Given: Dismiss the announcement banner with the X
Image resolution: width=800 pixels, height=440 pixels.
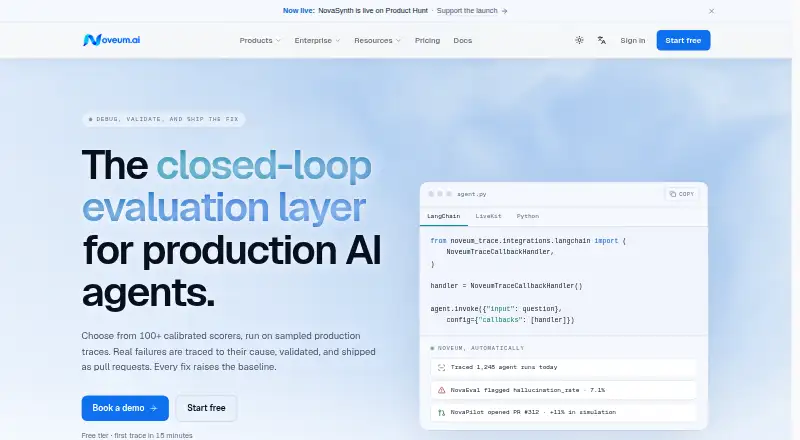Looking at the screenshot, I should click(711, 11).
